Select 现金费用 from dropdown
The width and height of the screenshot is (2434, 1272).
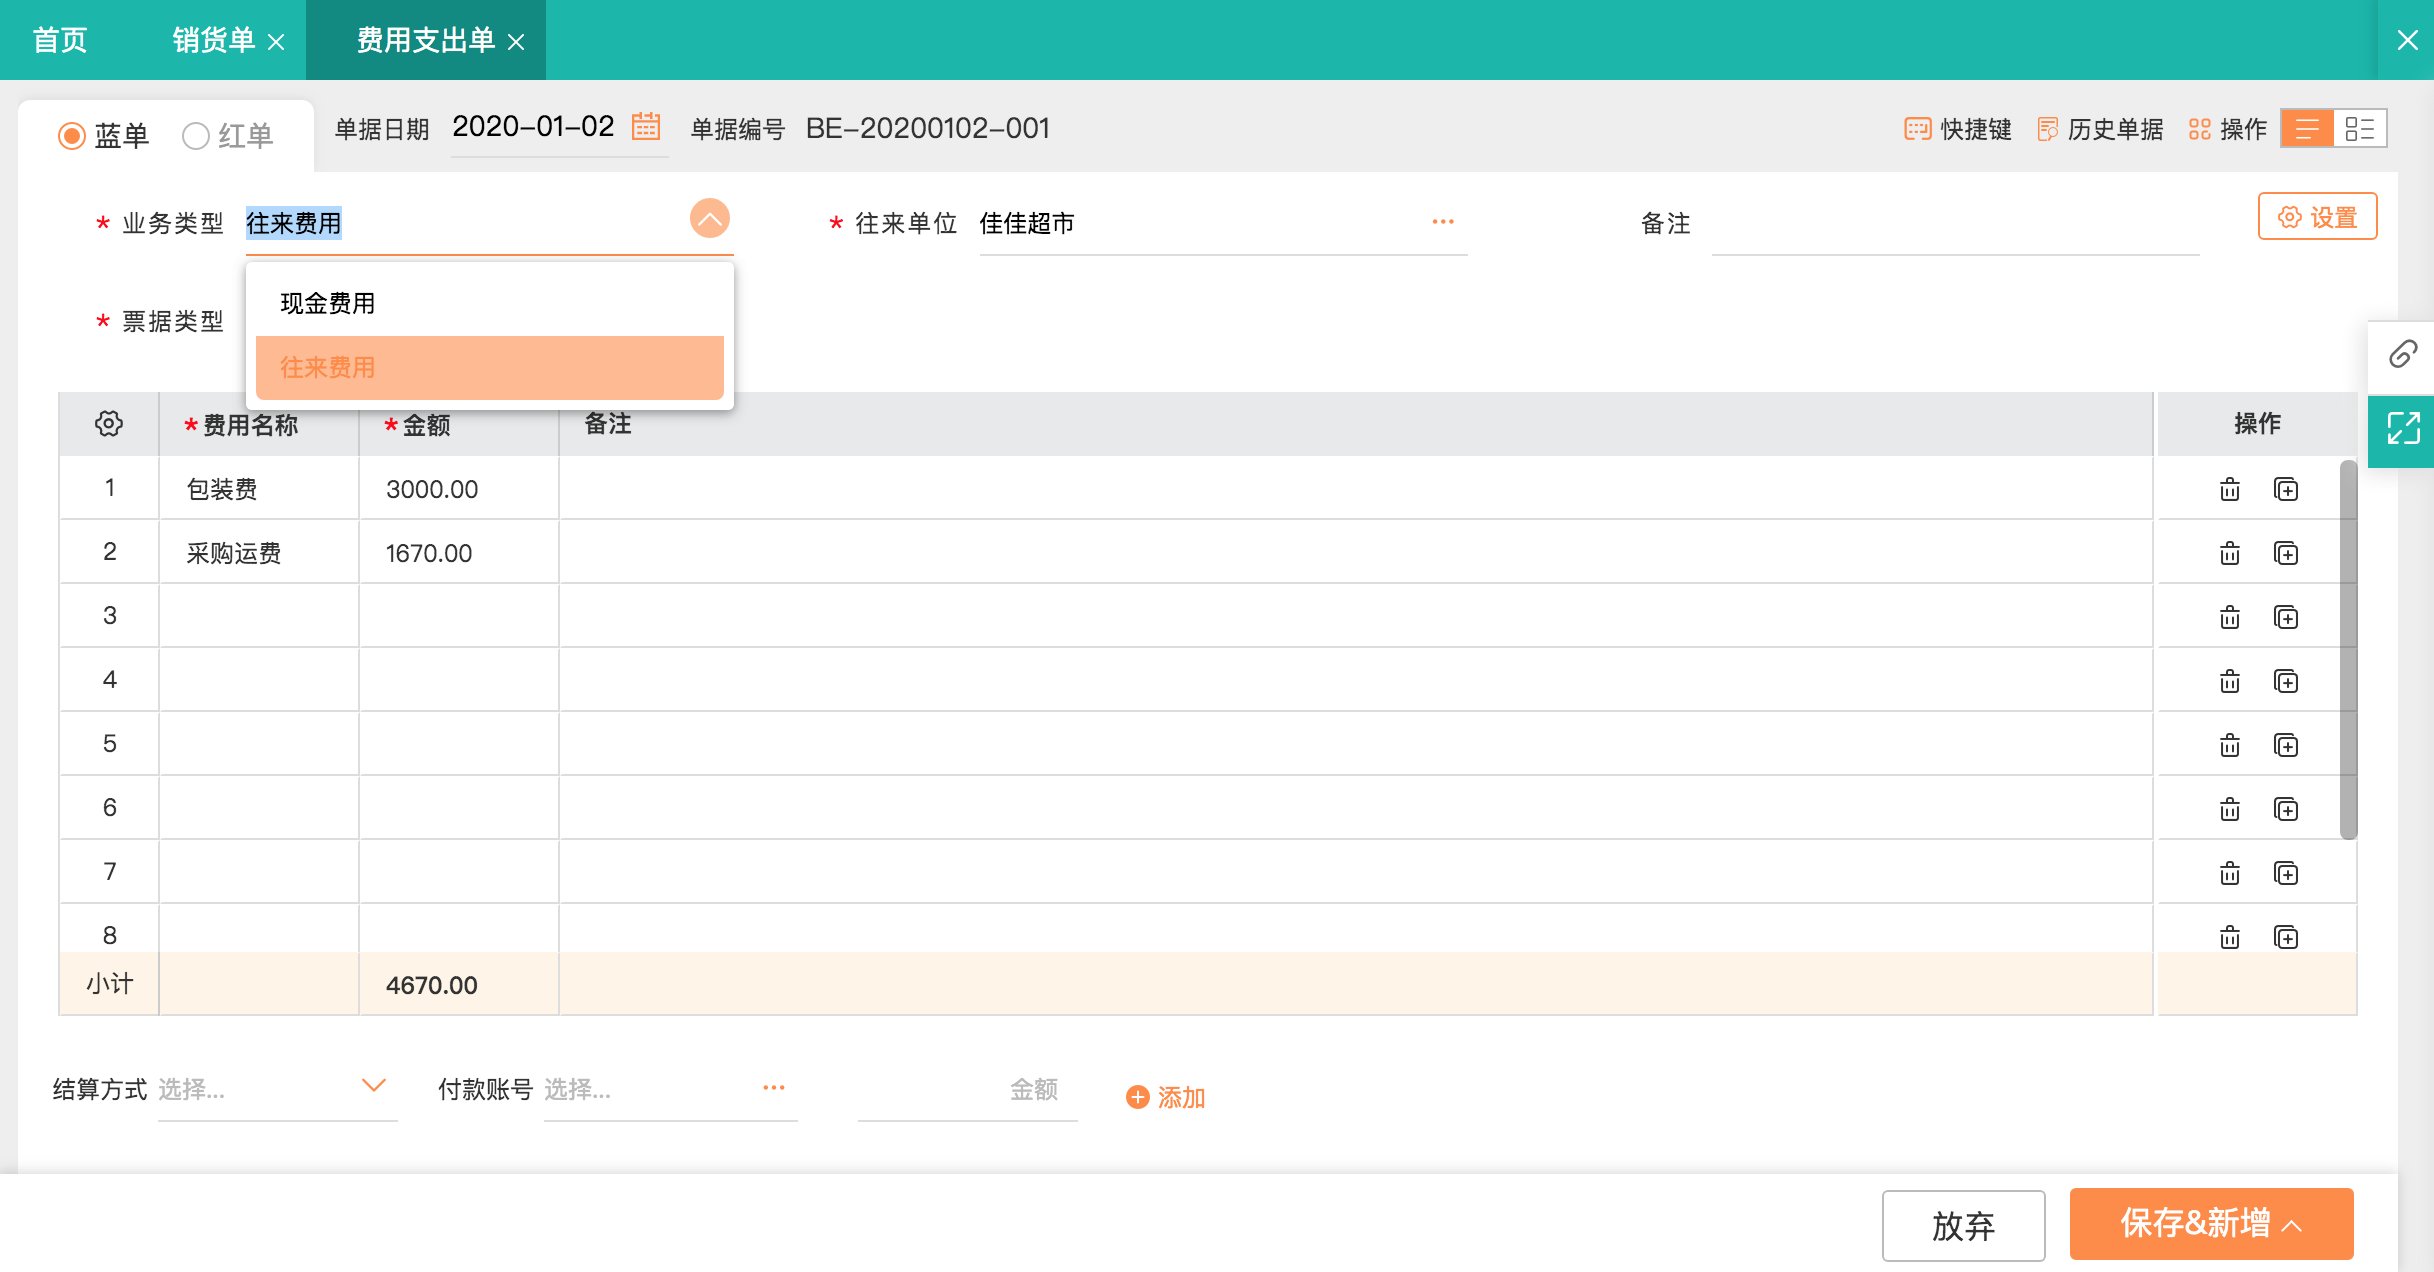click(327, 301)
